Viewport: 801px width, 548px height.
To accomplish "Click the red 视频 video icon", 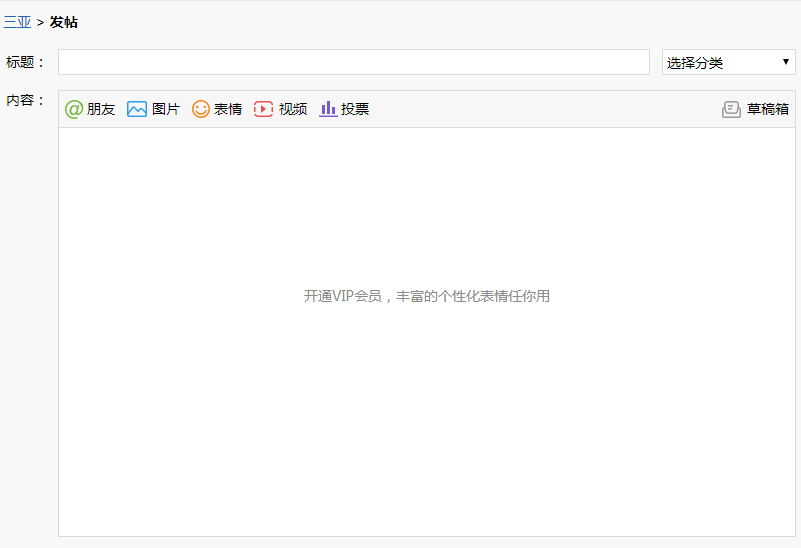I will 263,109.
